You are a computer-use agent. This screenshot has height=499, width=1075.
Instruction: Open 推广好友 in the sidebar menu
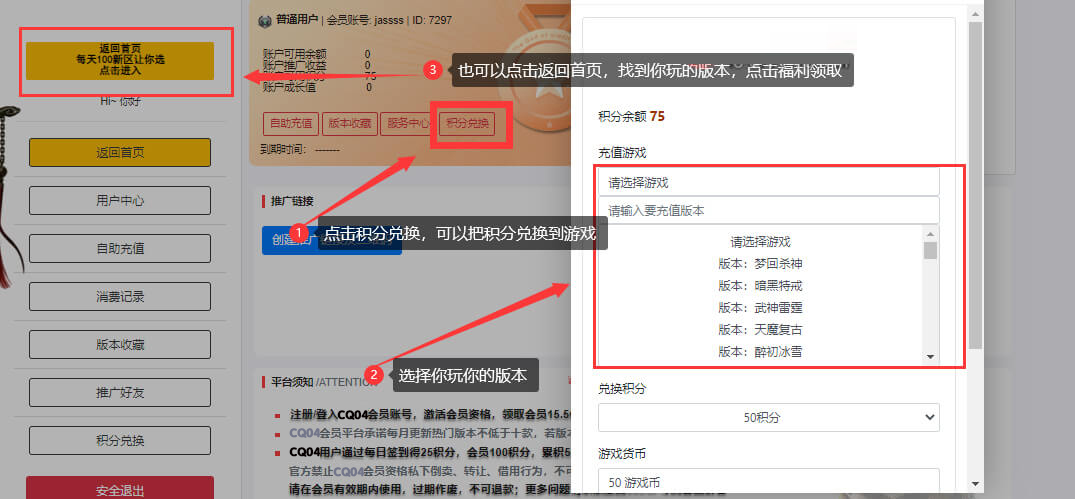(120, 393)
